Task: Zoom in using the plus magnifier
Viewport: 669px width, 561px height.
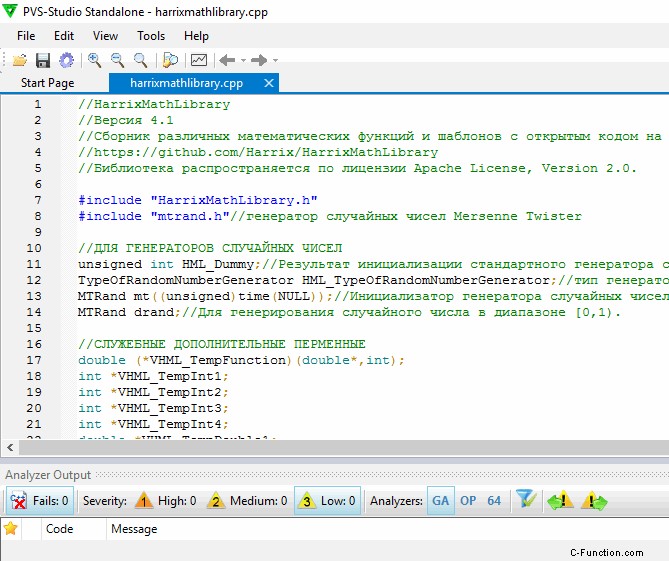Action: coord(95,61)
